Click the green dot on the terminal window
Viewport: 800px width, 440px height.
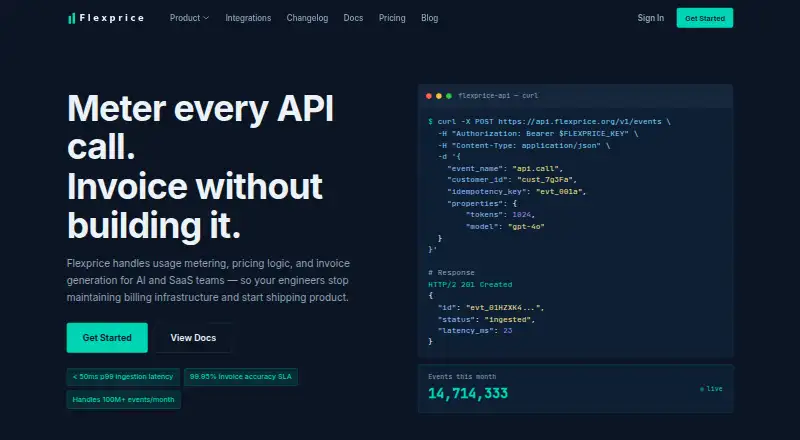click(449, 96)
